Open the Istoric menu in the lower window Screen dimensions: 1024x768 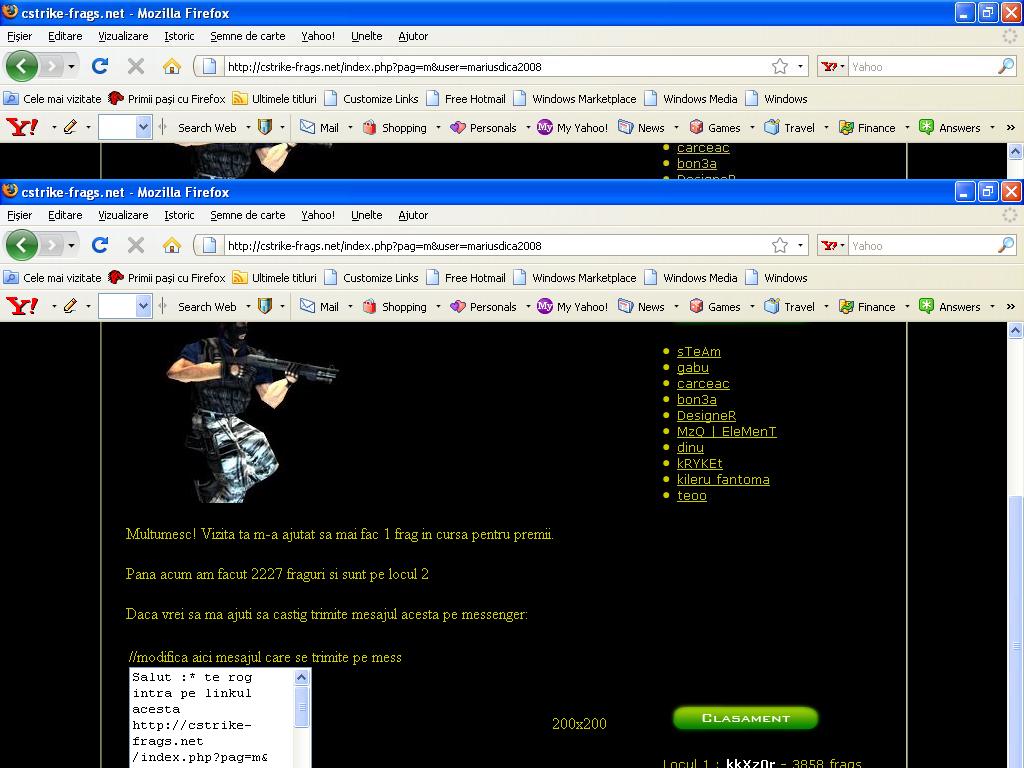click(179, 214)
